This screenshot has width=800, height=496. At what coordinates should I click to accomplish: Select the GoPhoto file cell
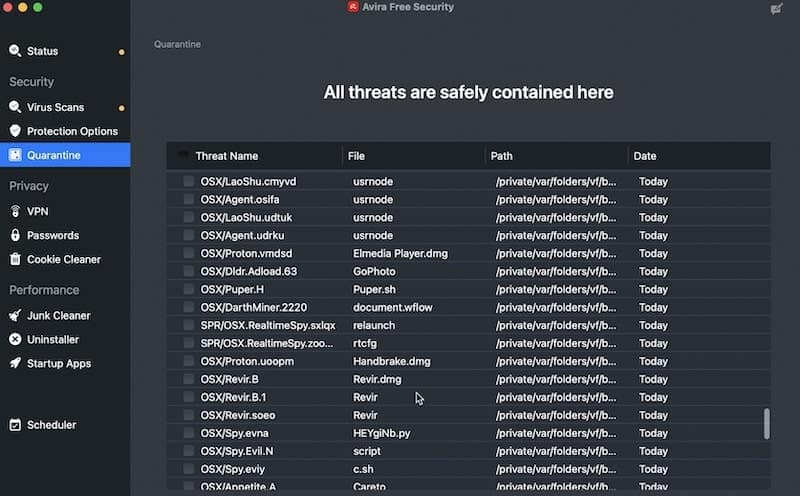(374, 271)
